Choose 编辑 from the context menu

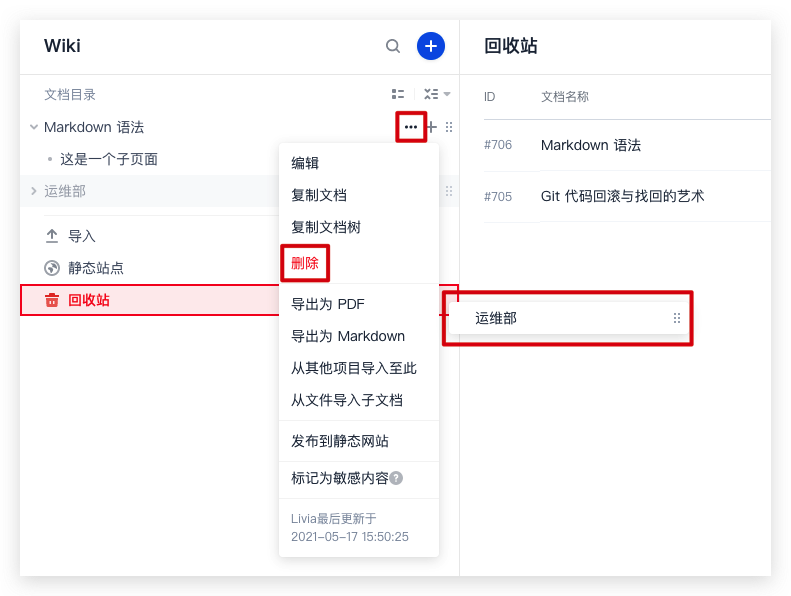coord(305,163)
